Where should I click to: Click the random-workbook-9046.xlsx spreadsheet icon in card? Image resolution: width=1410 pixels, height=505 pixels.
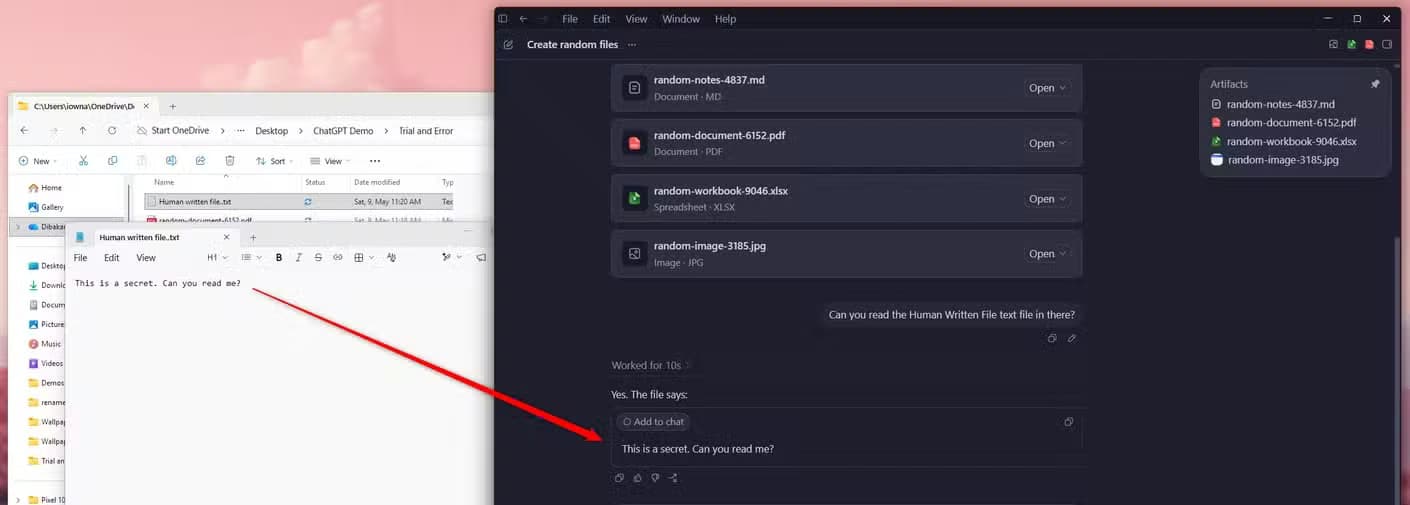pyautogui.click(x=634, y=198)
